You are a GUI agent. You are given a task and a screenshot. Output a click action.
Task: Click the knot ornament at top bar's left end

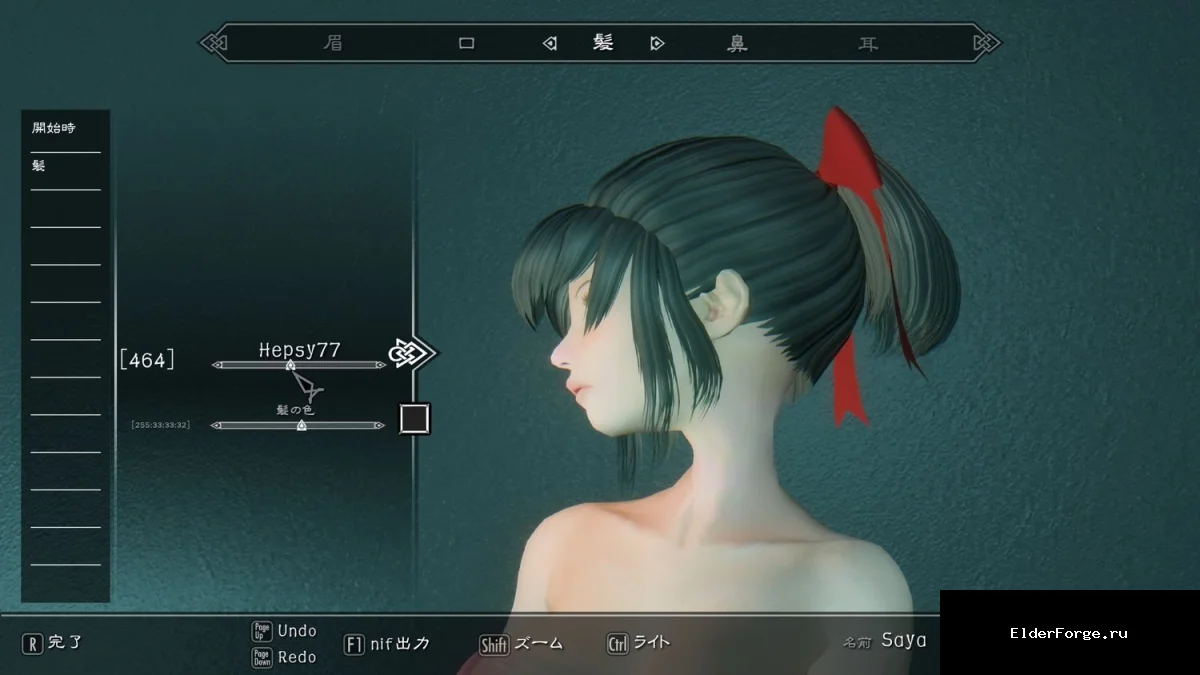point(214,43)
